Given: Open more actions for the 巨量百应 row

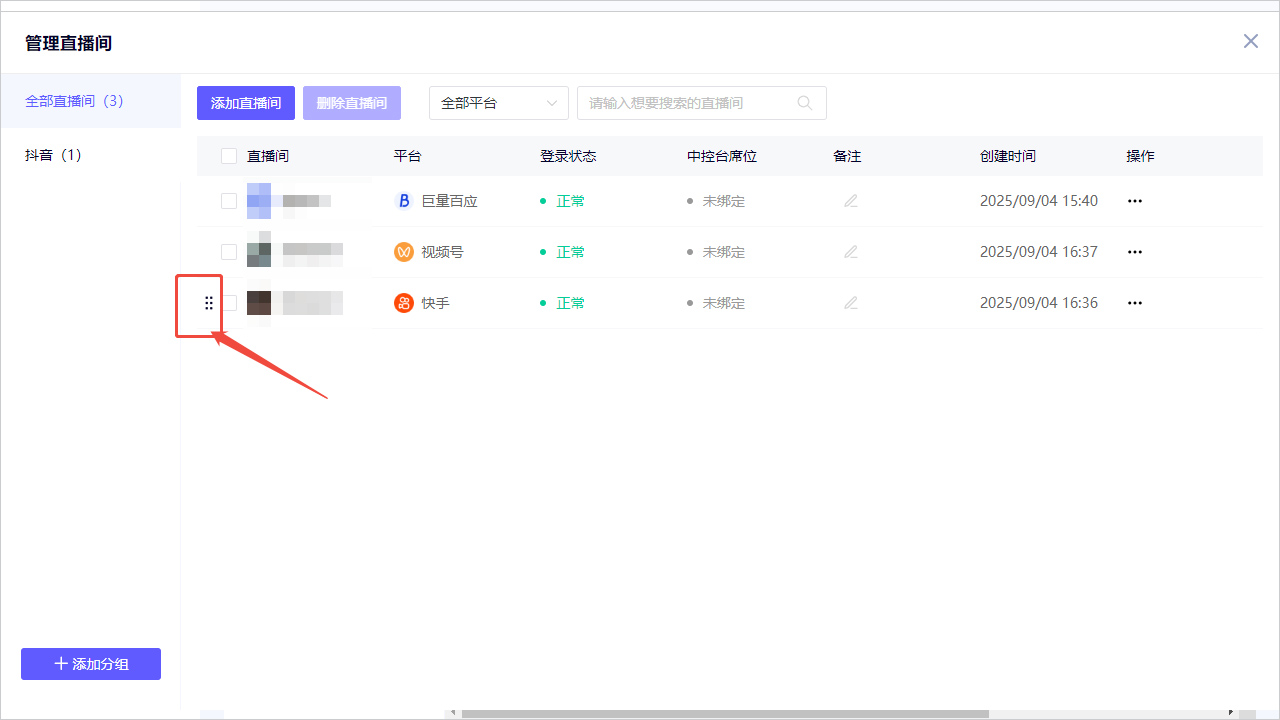Looking at the screenshot, I should (1134, 201).
